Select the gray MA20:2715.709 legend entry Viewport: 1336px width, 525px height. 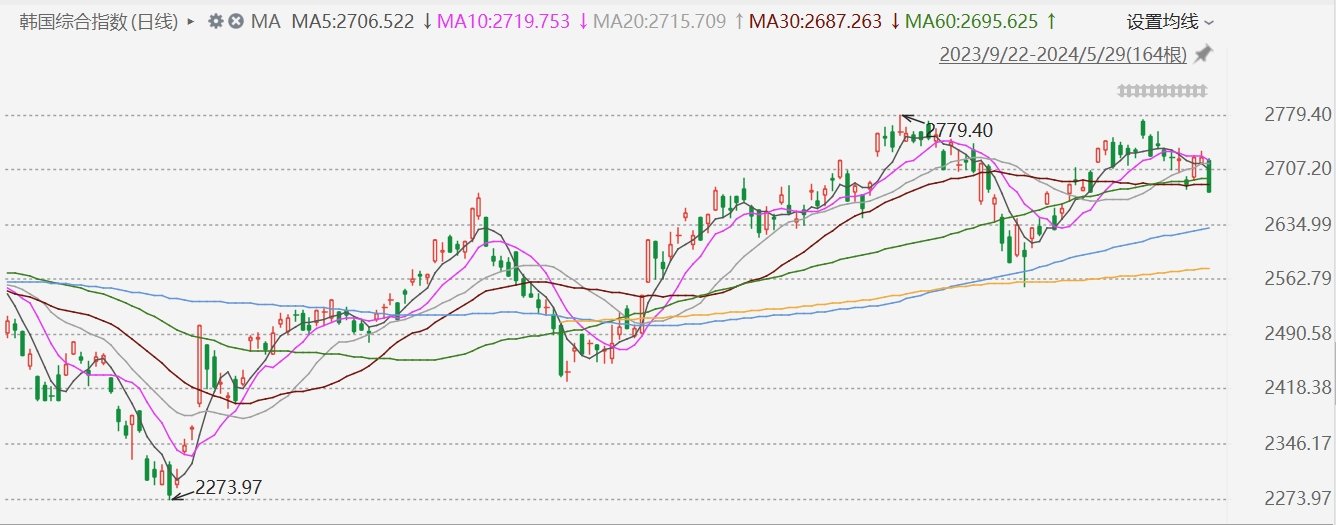(x=661, y=21)
